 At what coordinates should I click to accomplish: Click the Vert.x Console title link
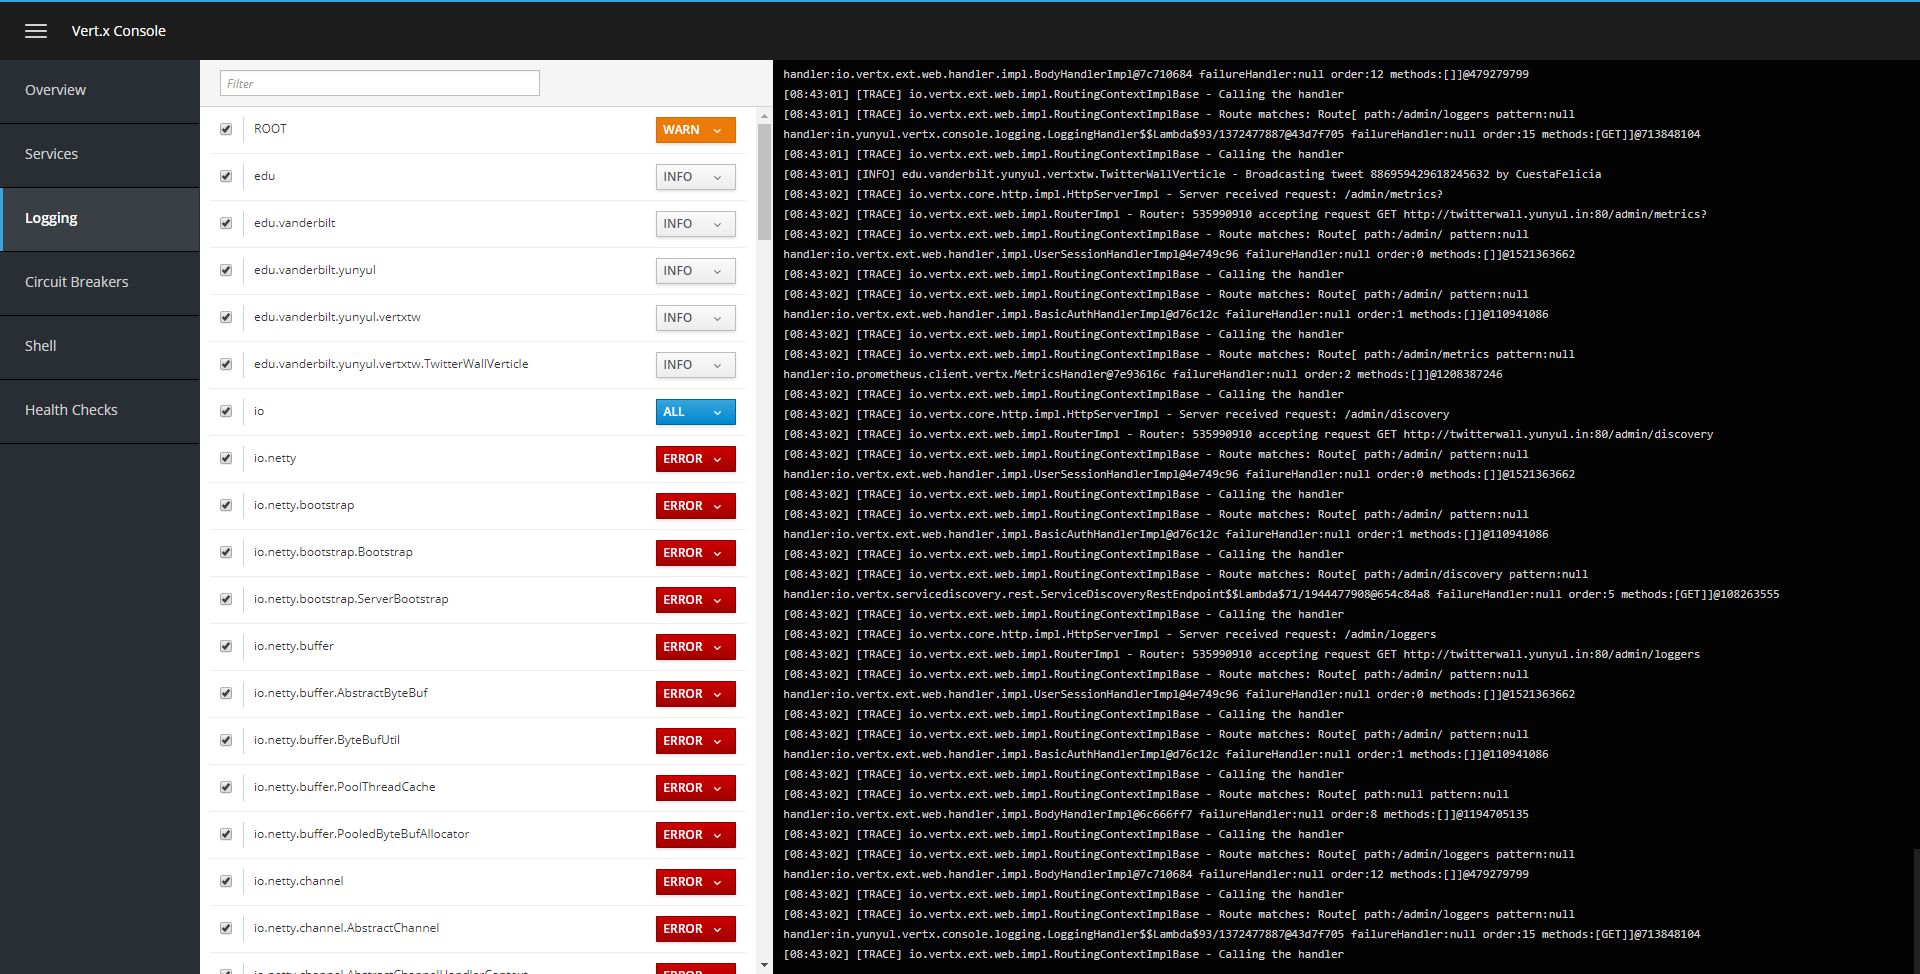click(119, 31)
